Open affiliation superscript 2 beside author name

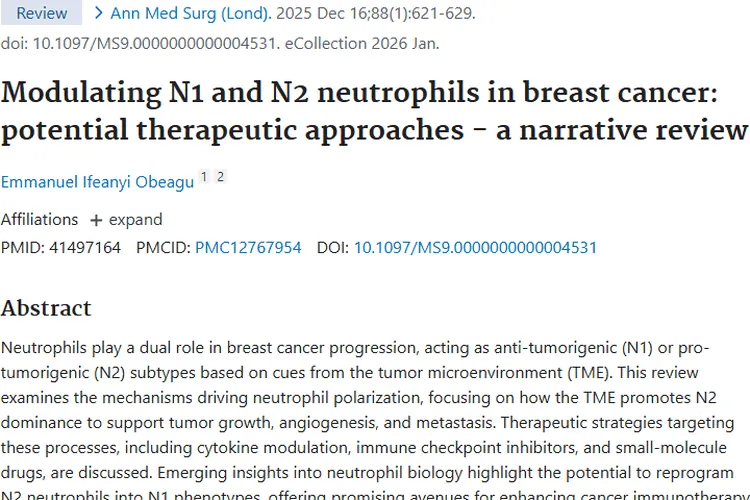click(x=220, y=177)
